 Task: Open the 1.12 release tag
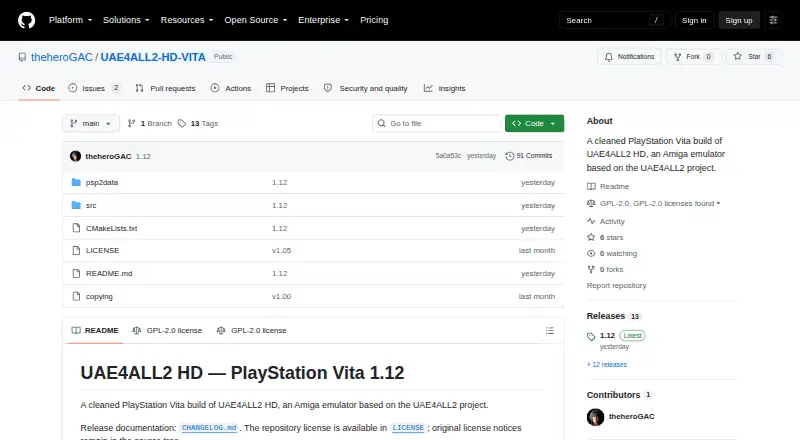(x=607, y=336)
